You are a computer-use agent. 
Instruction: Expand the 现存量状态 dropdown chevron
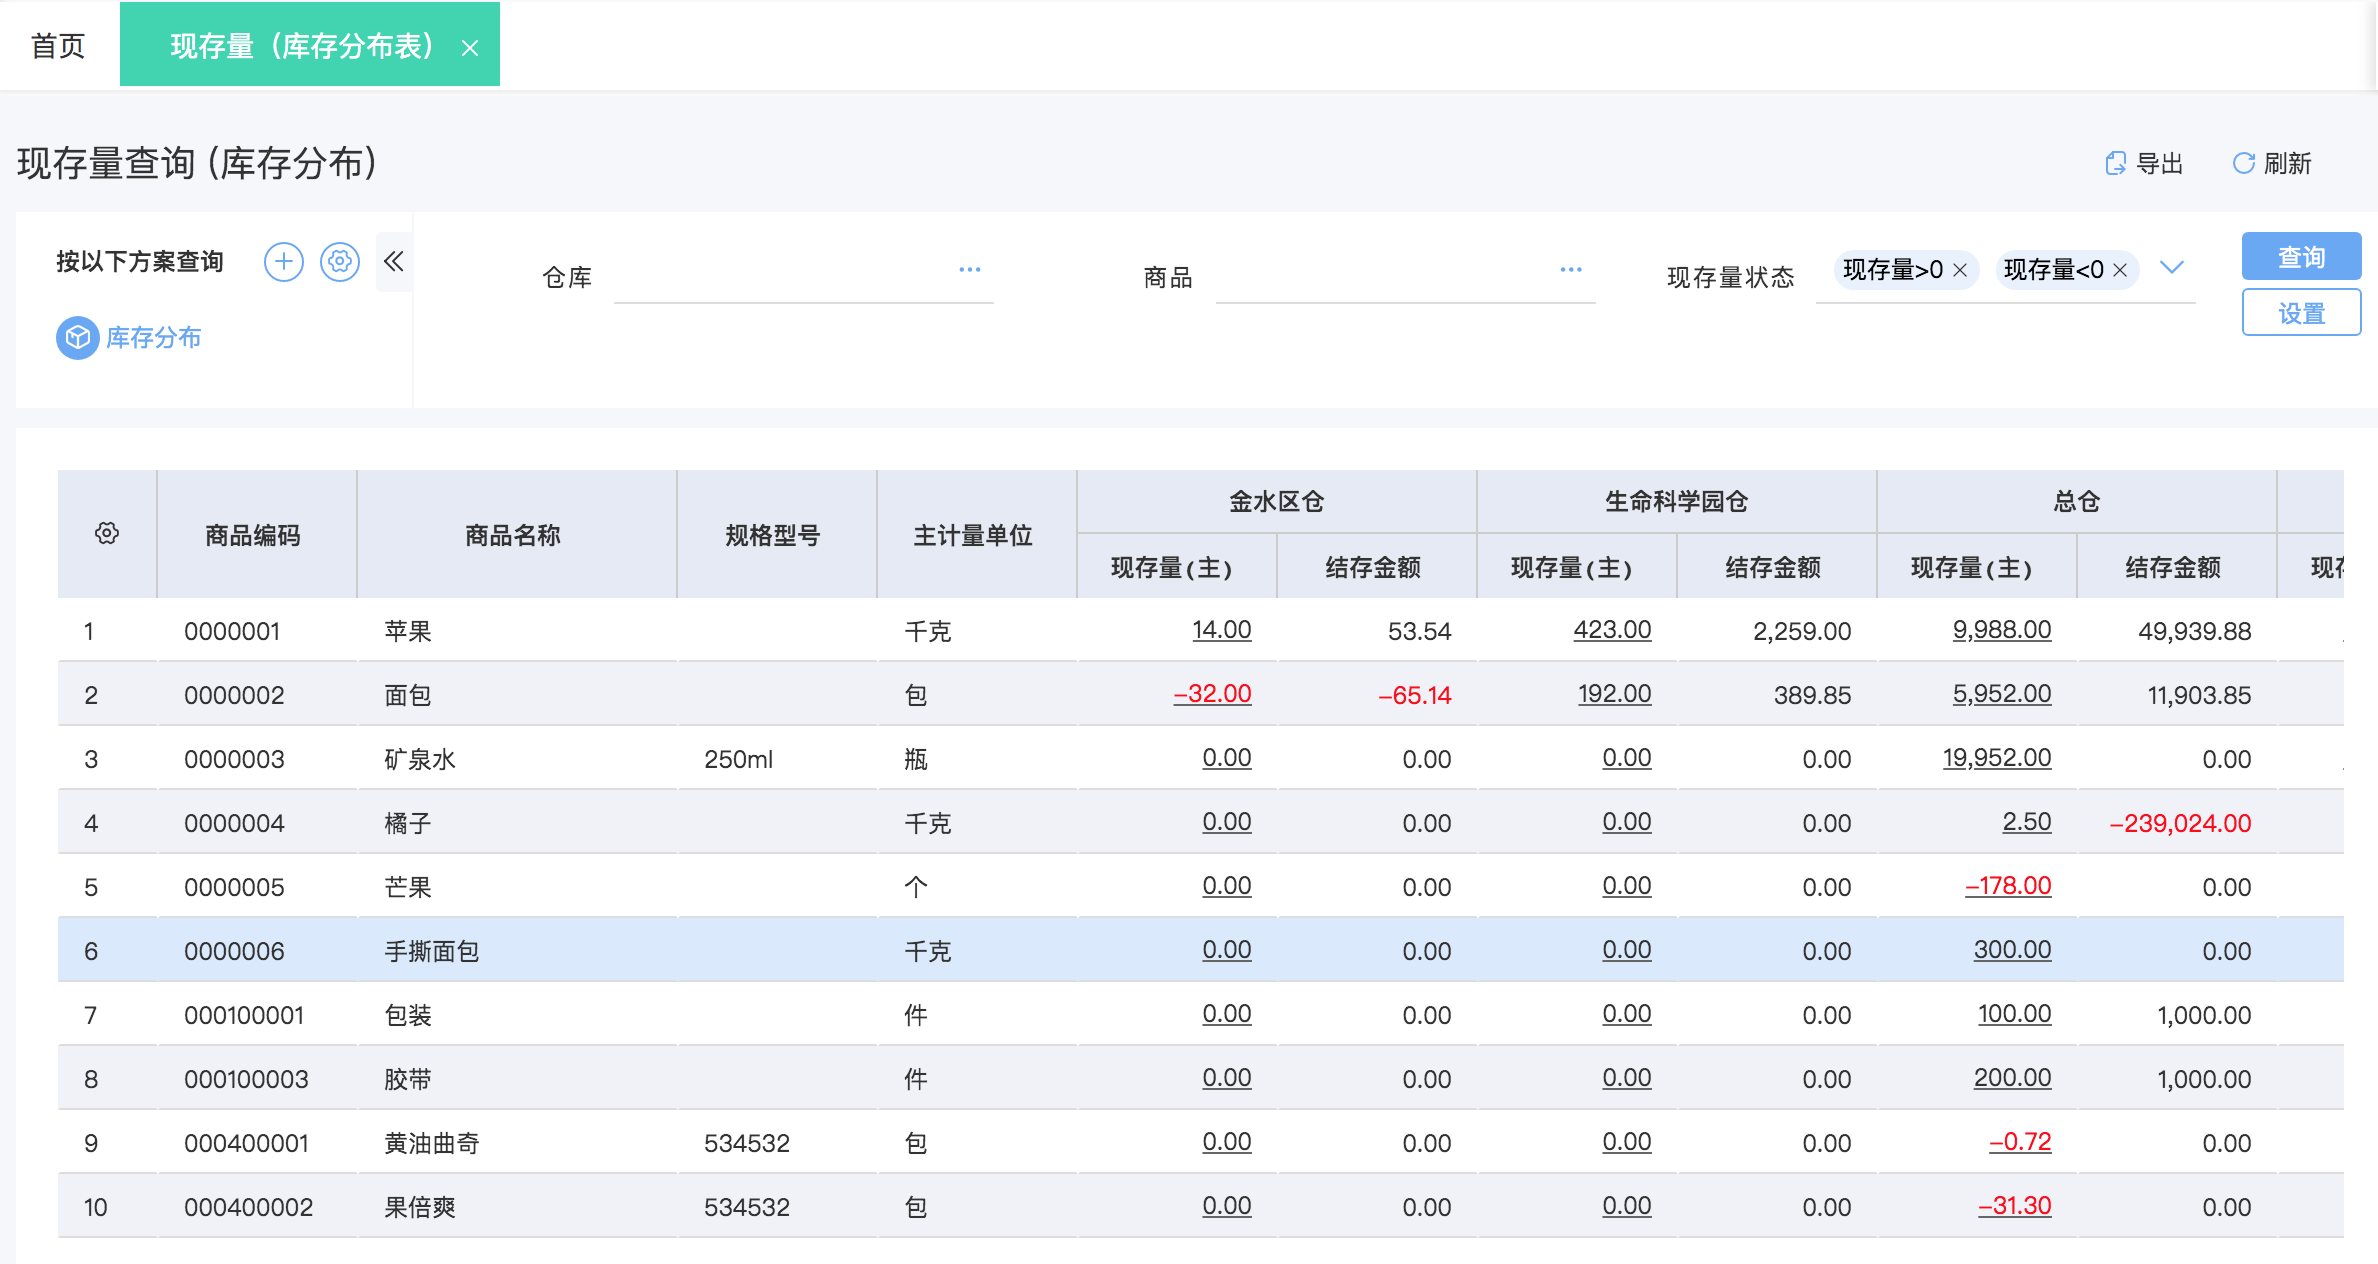pos(2177,267)
